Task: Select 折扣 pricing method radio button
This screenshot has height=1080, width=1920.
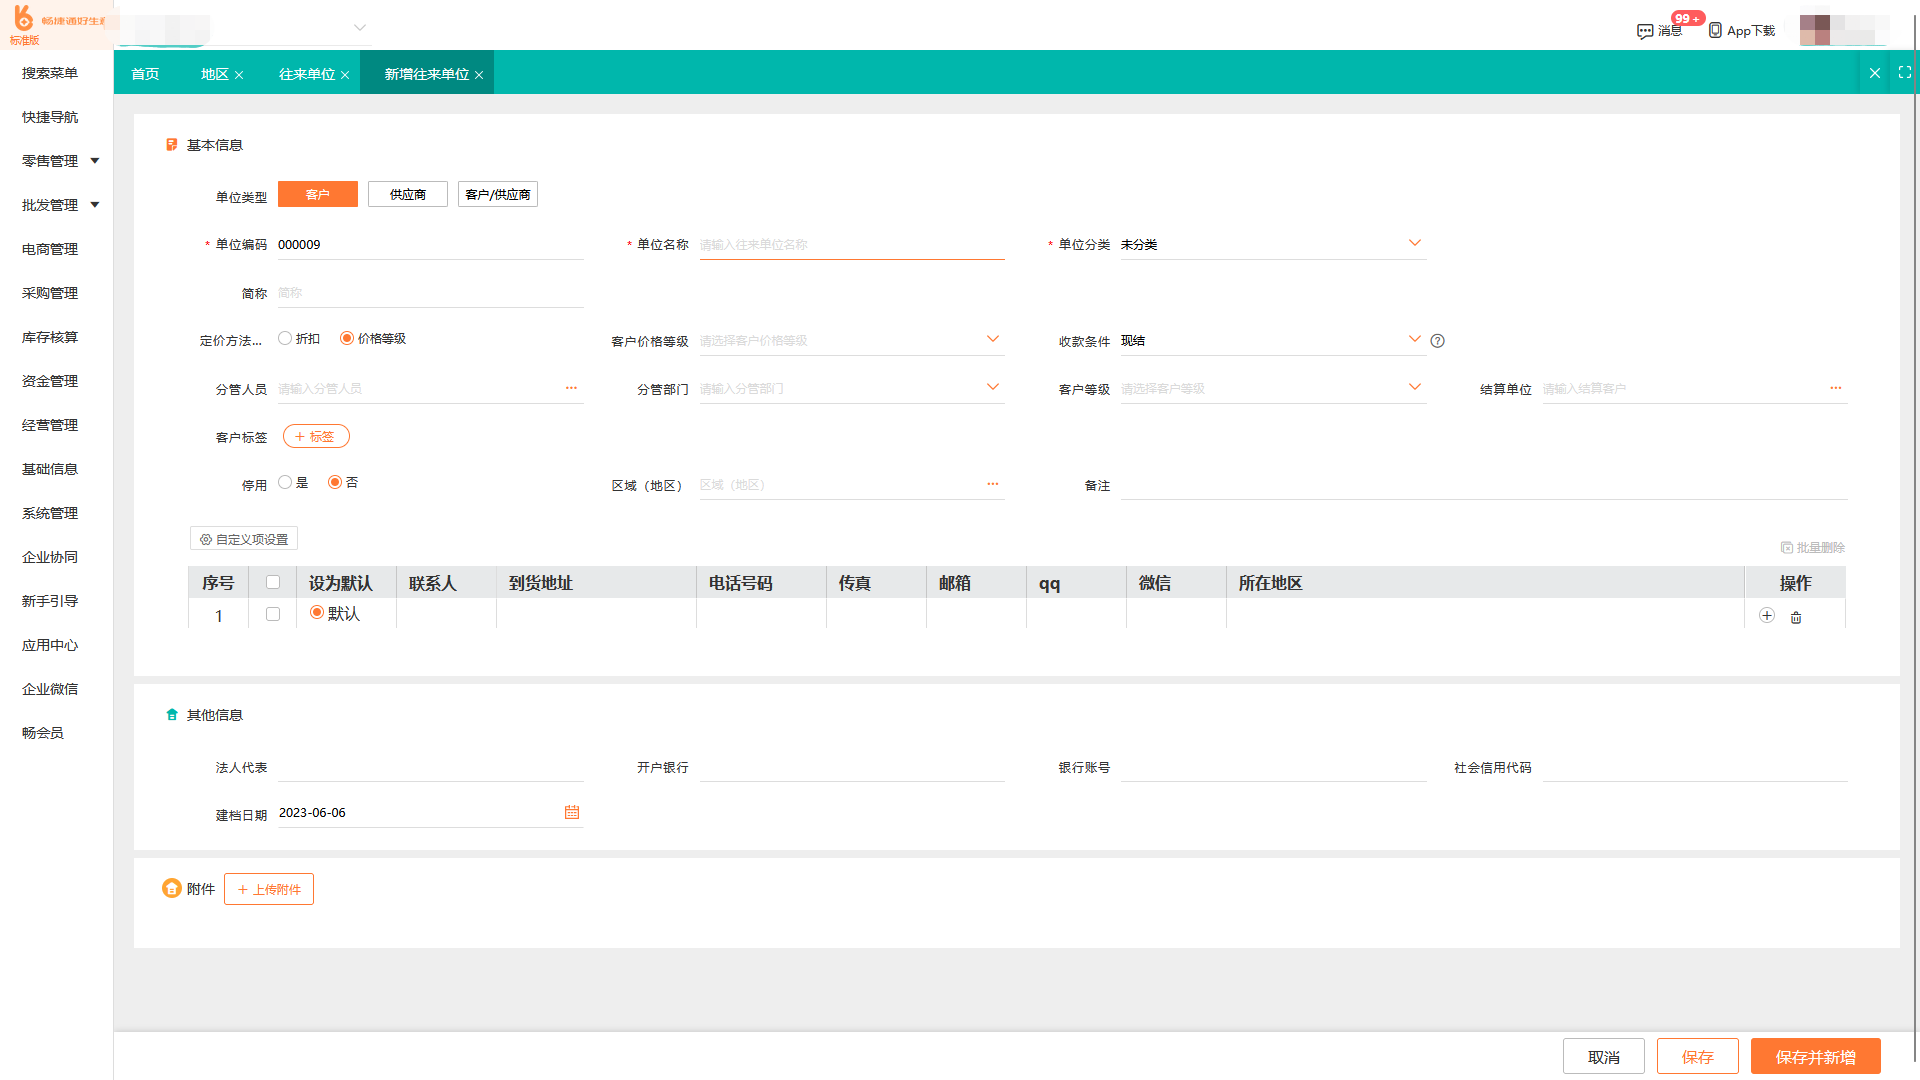Action: (285, 340)
